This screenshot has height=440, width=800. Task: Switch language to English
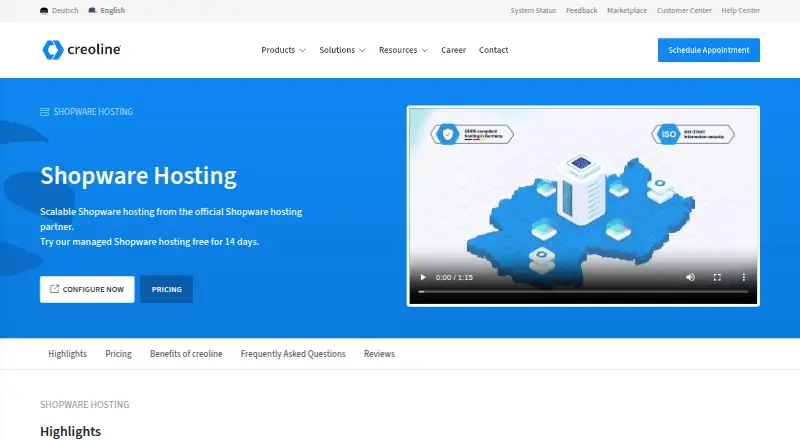pyautogui.click(x=107, y=10)
